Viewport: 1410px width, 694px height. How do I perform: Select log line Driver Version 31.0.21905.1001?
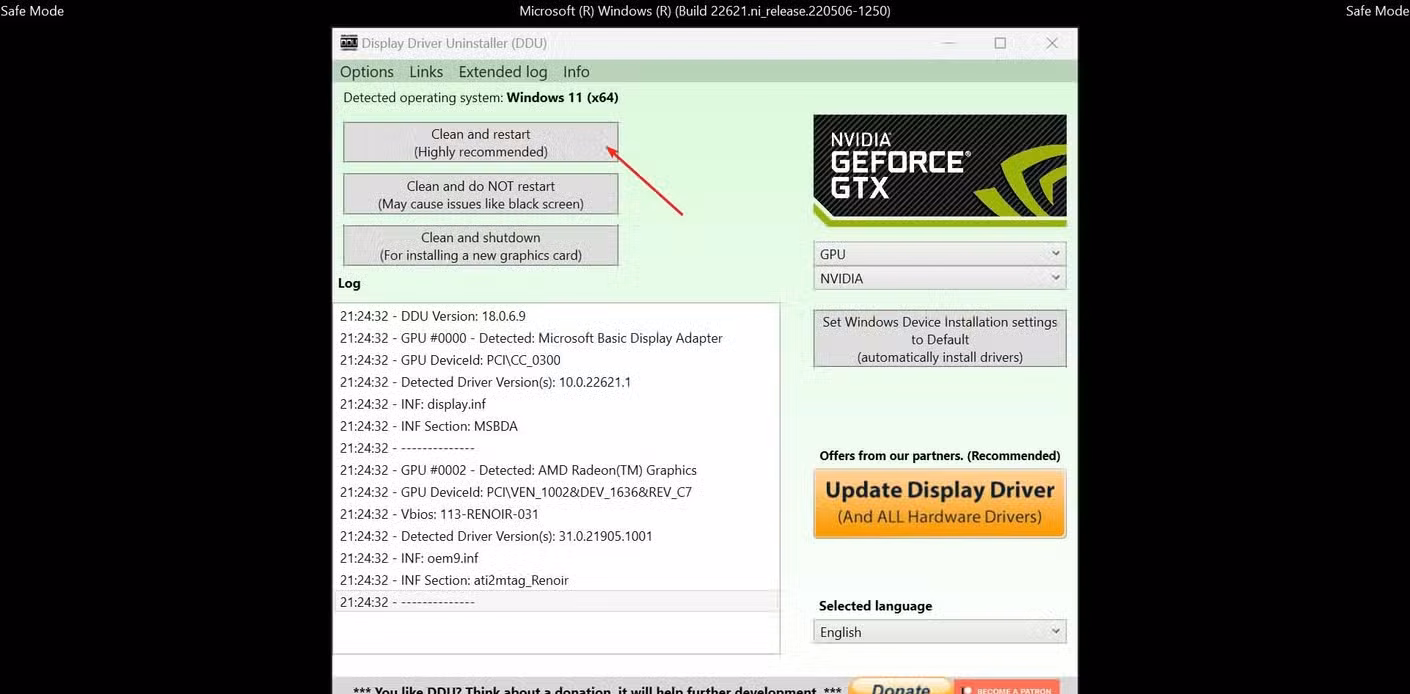pos(558,536)
